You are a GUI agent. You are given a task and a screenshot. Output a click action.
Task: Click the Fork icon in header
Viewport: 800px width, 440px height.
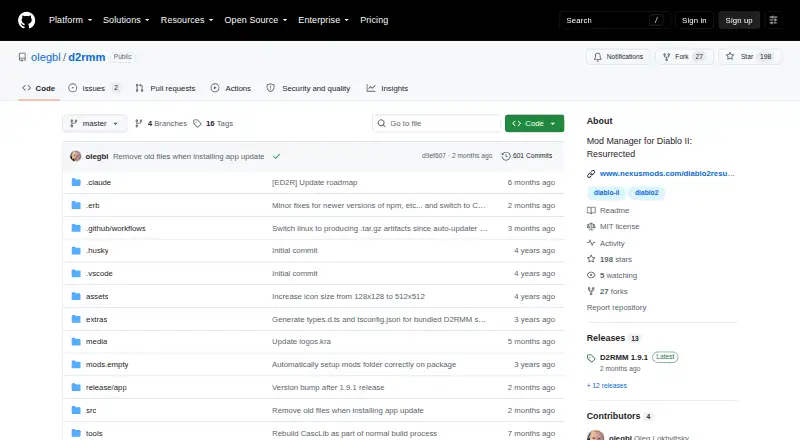(x=666, y=57)
